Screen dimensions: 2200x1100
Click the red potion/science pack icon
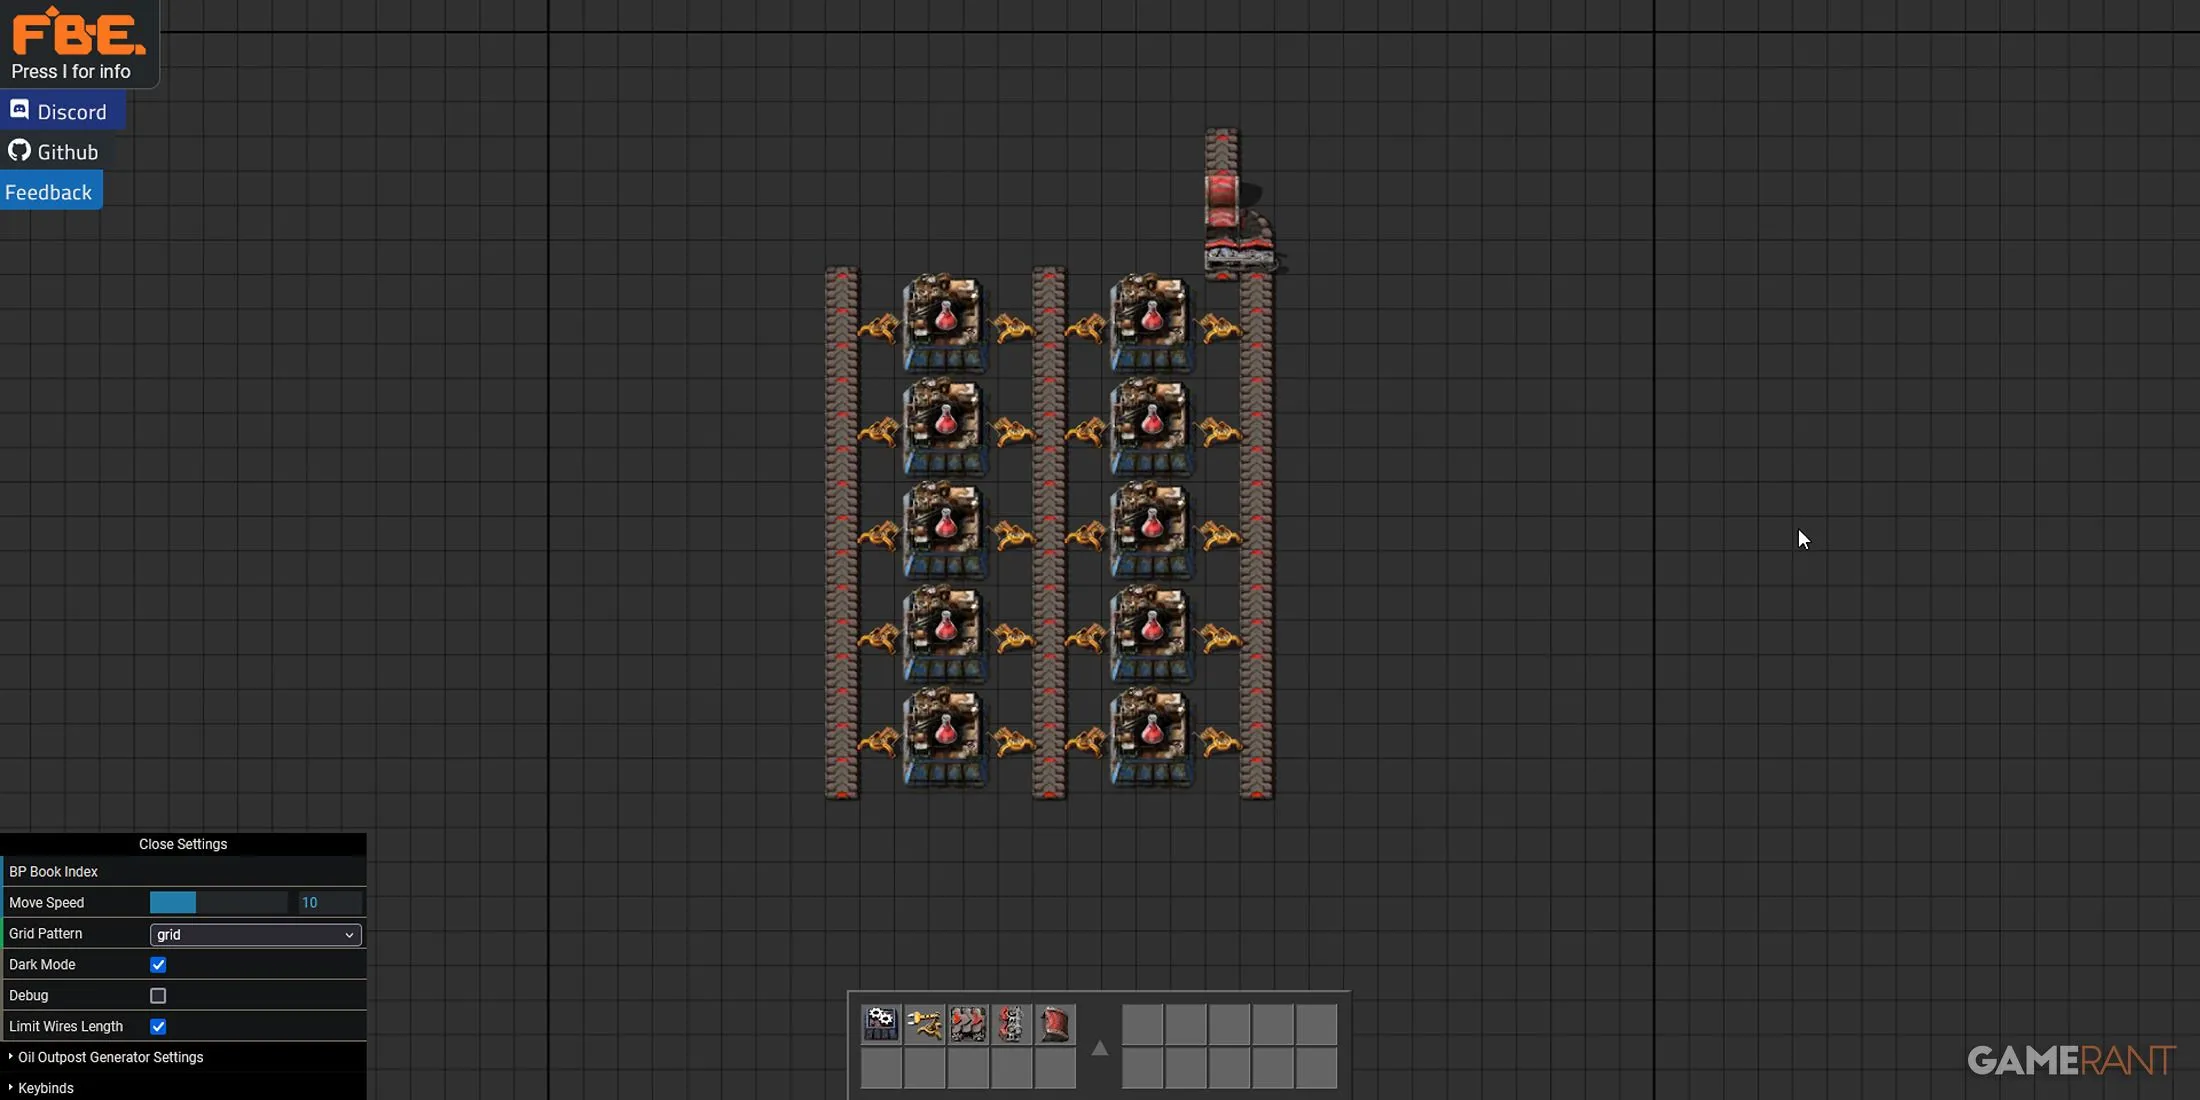943,320
